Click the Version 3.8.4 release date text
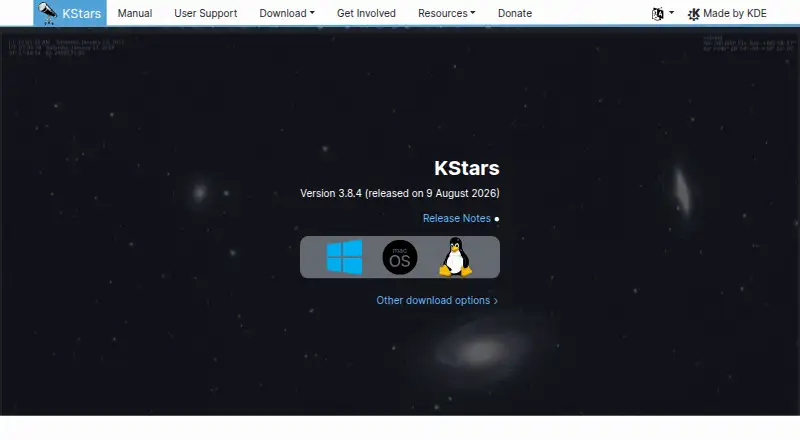This screenshot has height=440, width=800. coord(399,193)
